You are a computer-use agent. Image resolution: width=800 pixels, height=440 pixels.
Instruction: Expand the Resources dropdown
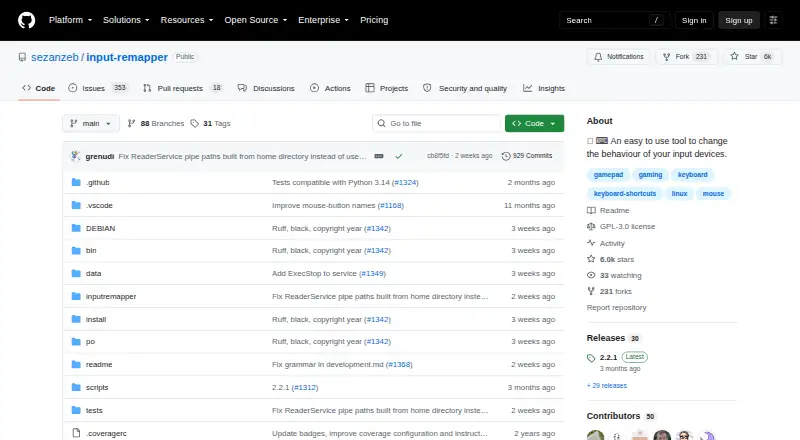pyautogui.click(x=187, y=20)
